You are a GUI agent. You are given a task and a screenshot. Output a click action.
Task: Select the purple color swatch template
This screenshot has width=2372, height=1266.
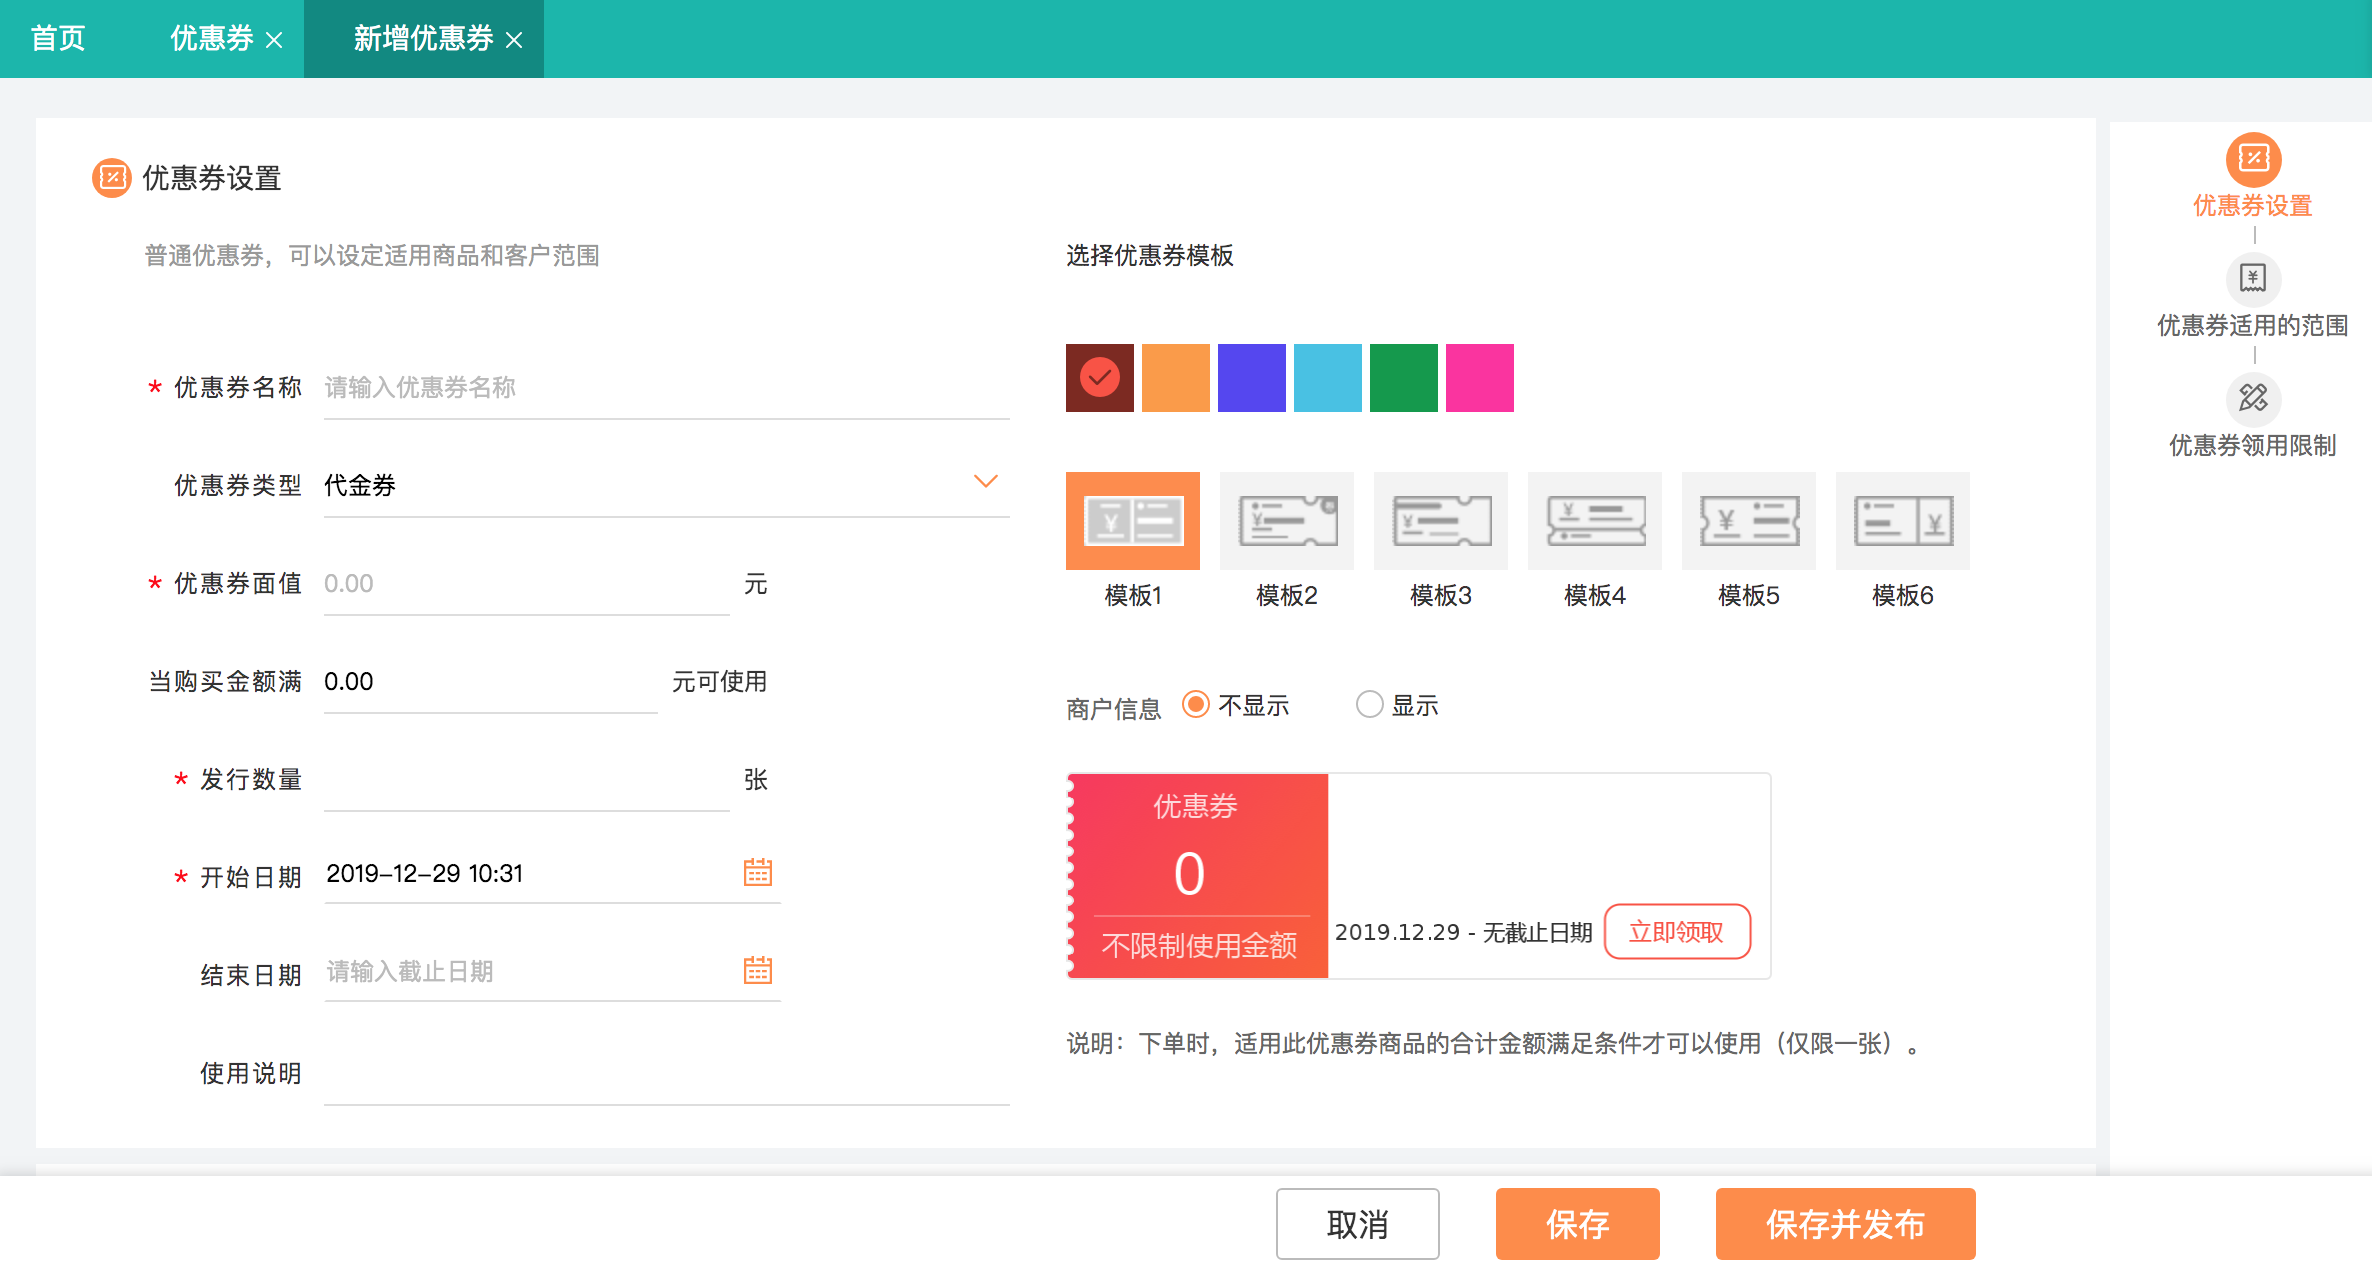(x=1249, y=377)
